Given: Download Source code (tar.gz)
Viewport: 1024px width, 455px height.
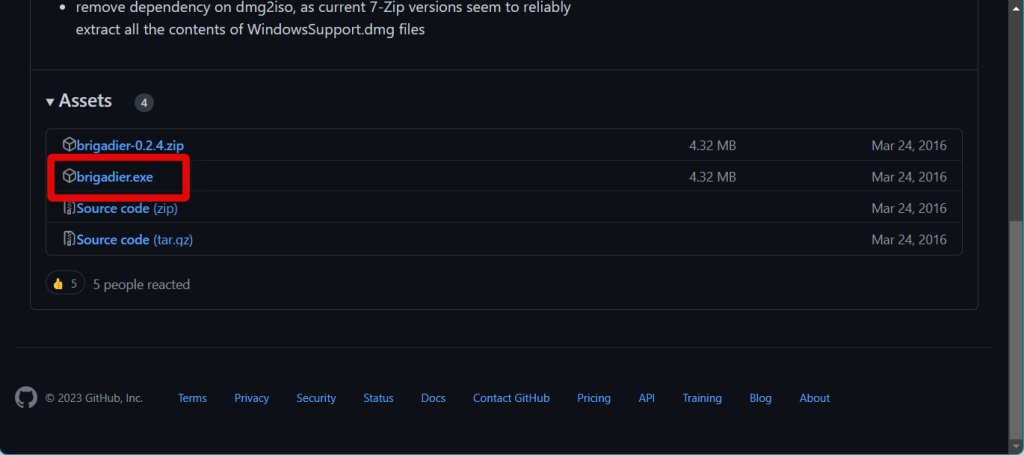Looking at the screenshot, I should [135, 240].
